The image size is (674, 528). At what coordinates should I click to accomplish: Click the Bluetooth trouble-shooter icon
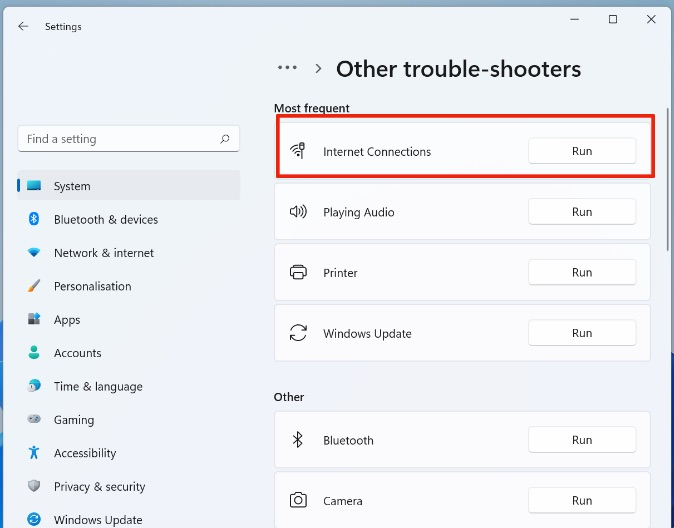point(297,440)
